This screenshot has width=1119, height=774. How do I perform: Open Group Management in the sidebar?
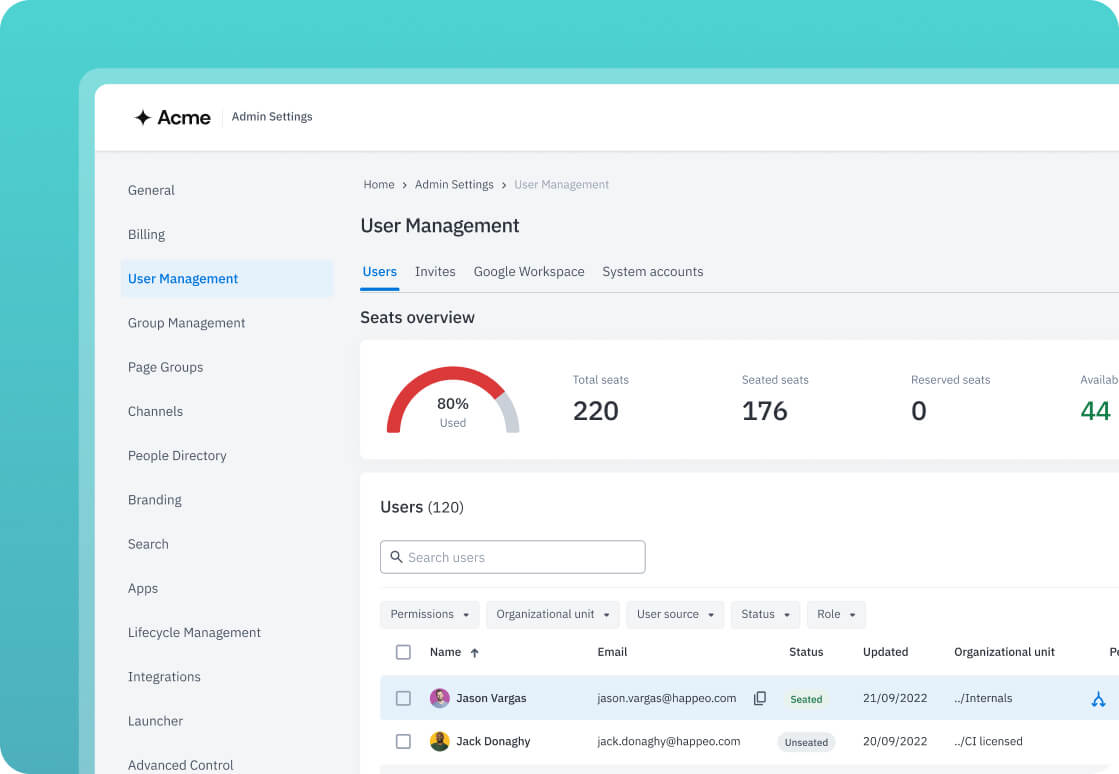(x=186, y=323)
